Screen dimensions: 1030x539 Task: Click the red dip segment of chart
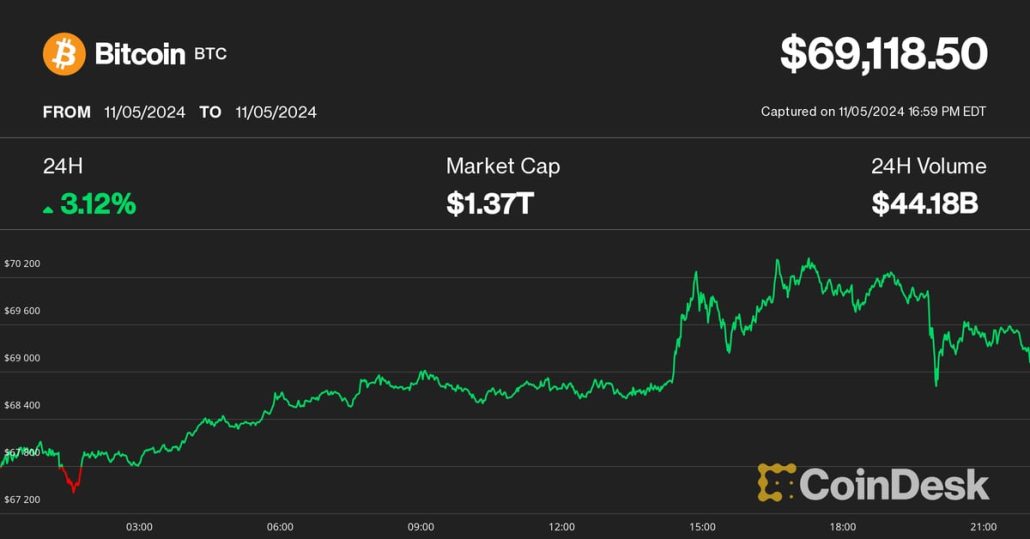pos(72,481)
